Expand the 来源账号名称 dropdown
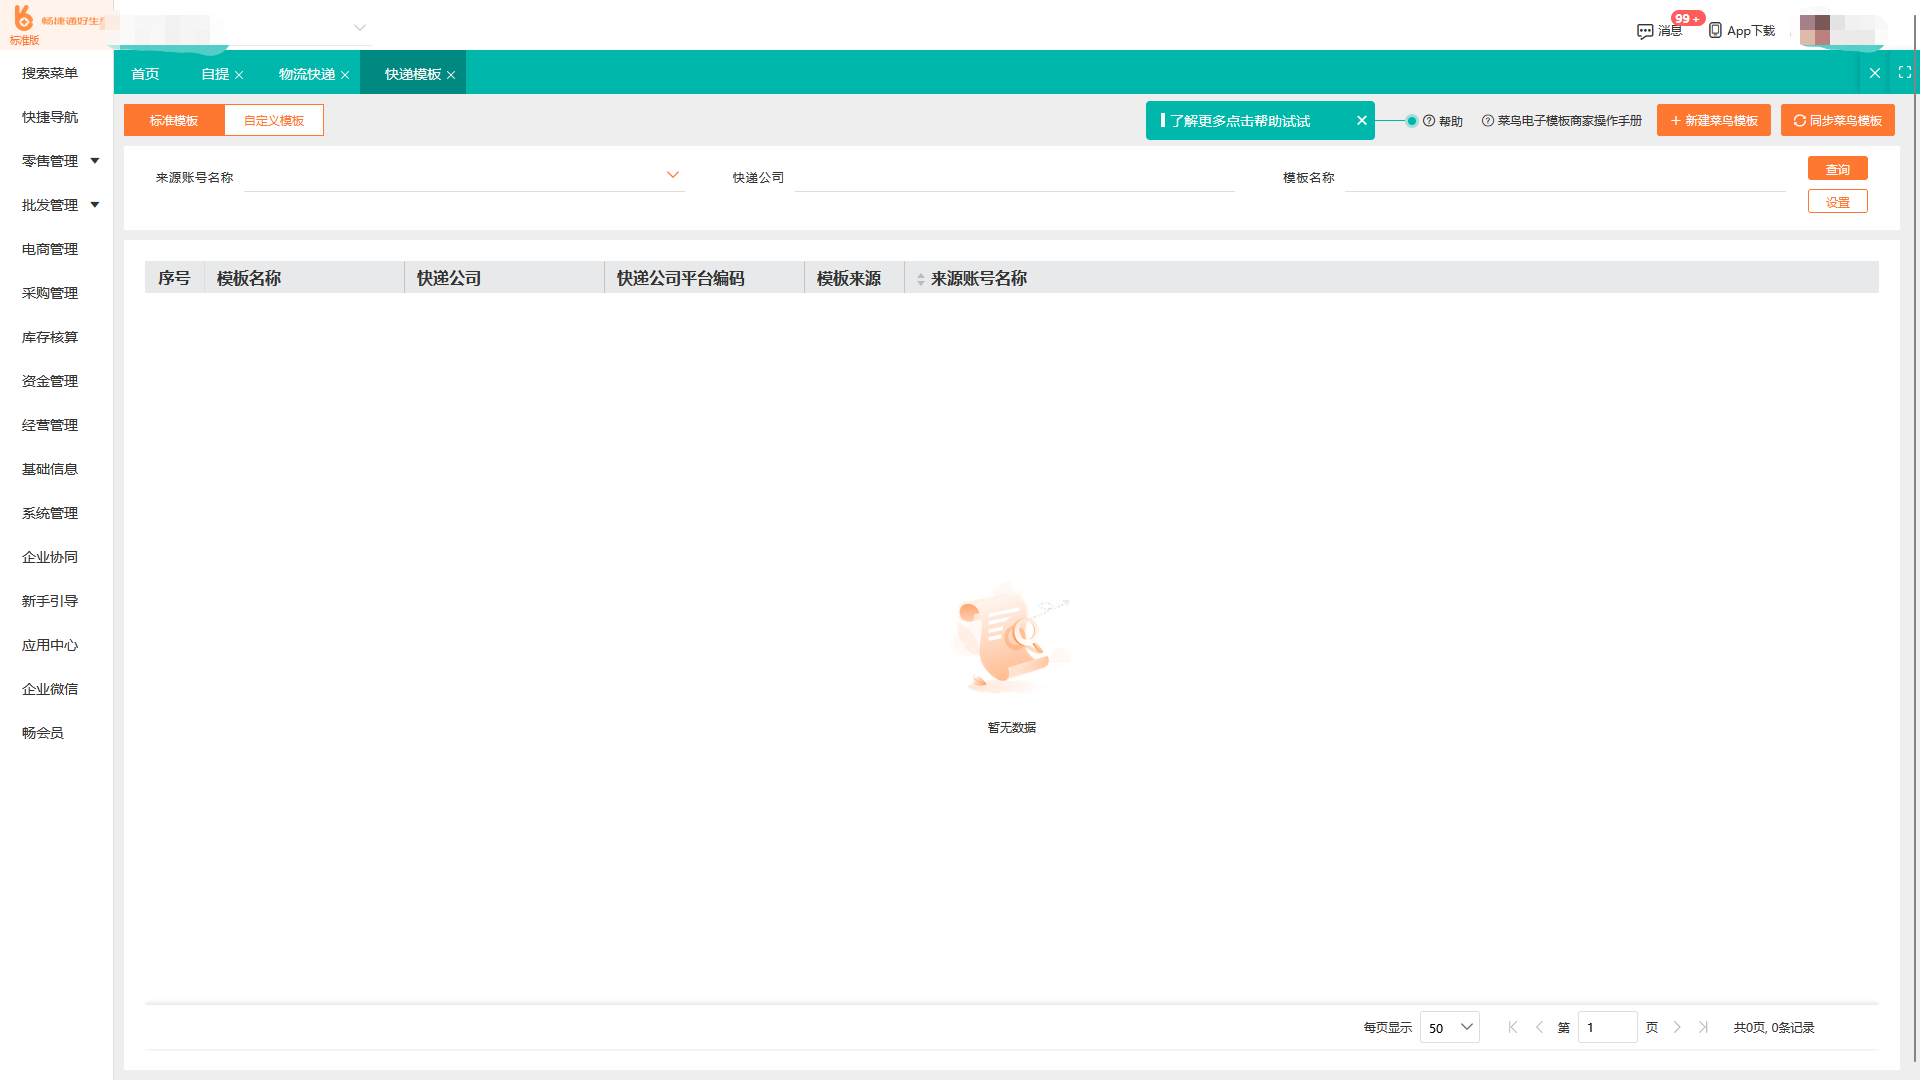 click(x=671, y=175)
